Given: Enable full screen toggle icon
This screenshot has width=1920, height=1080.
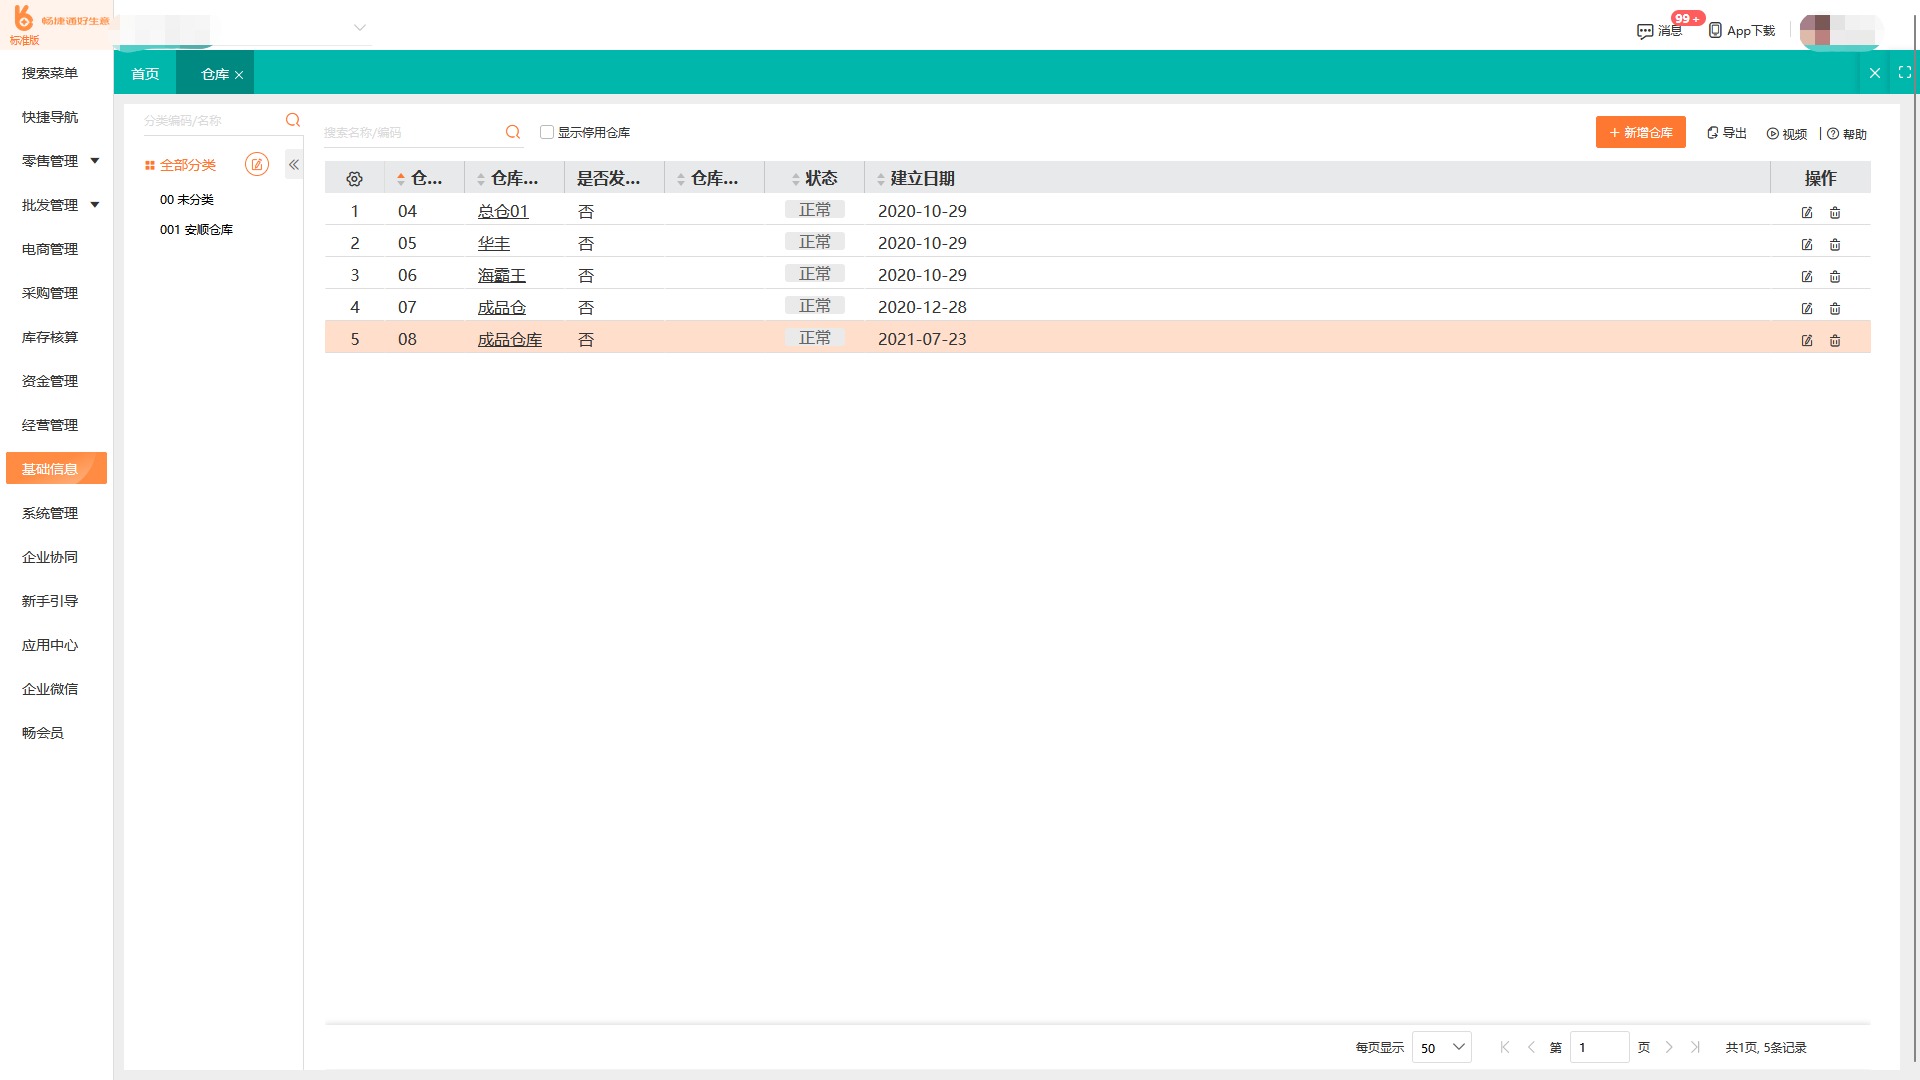Looking at the screenshot, I should tap(1904, 73).
